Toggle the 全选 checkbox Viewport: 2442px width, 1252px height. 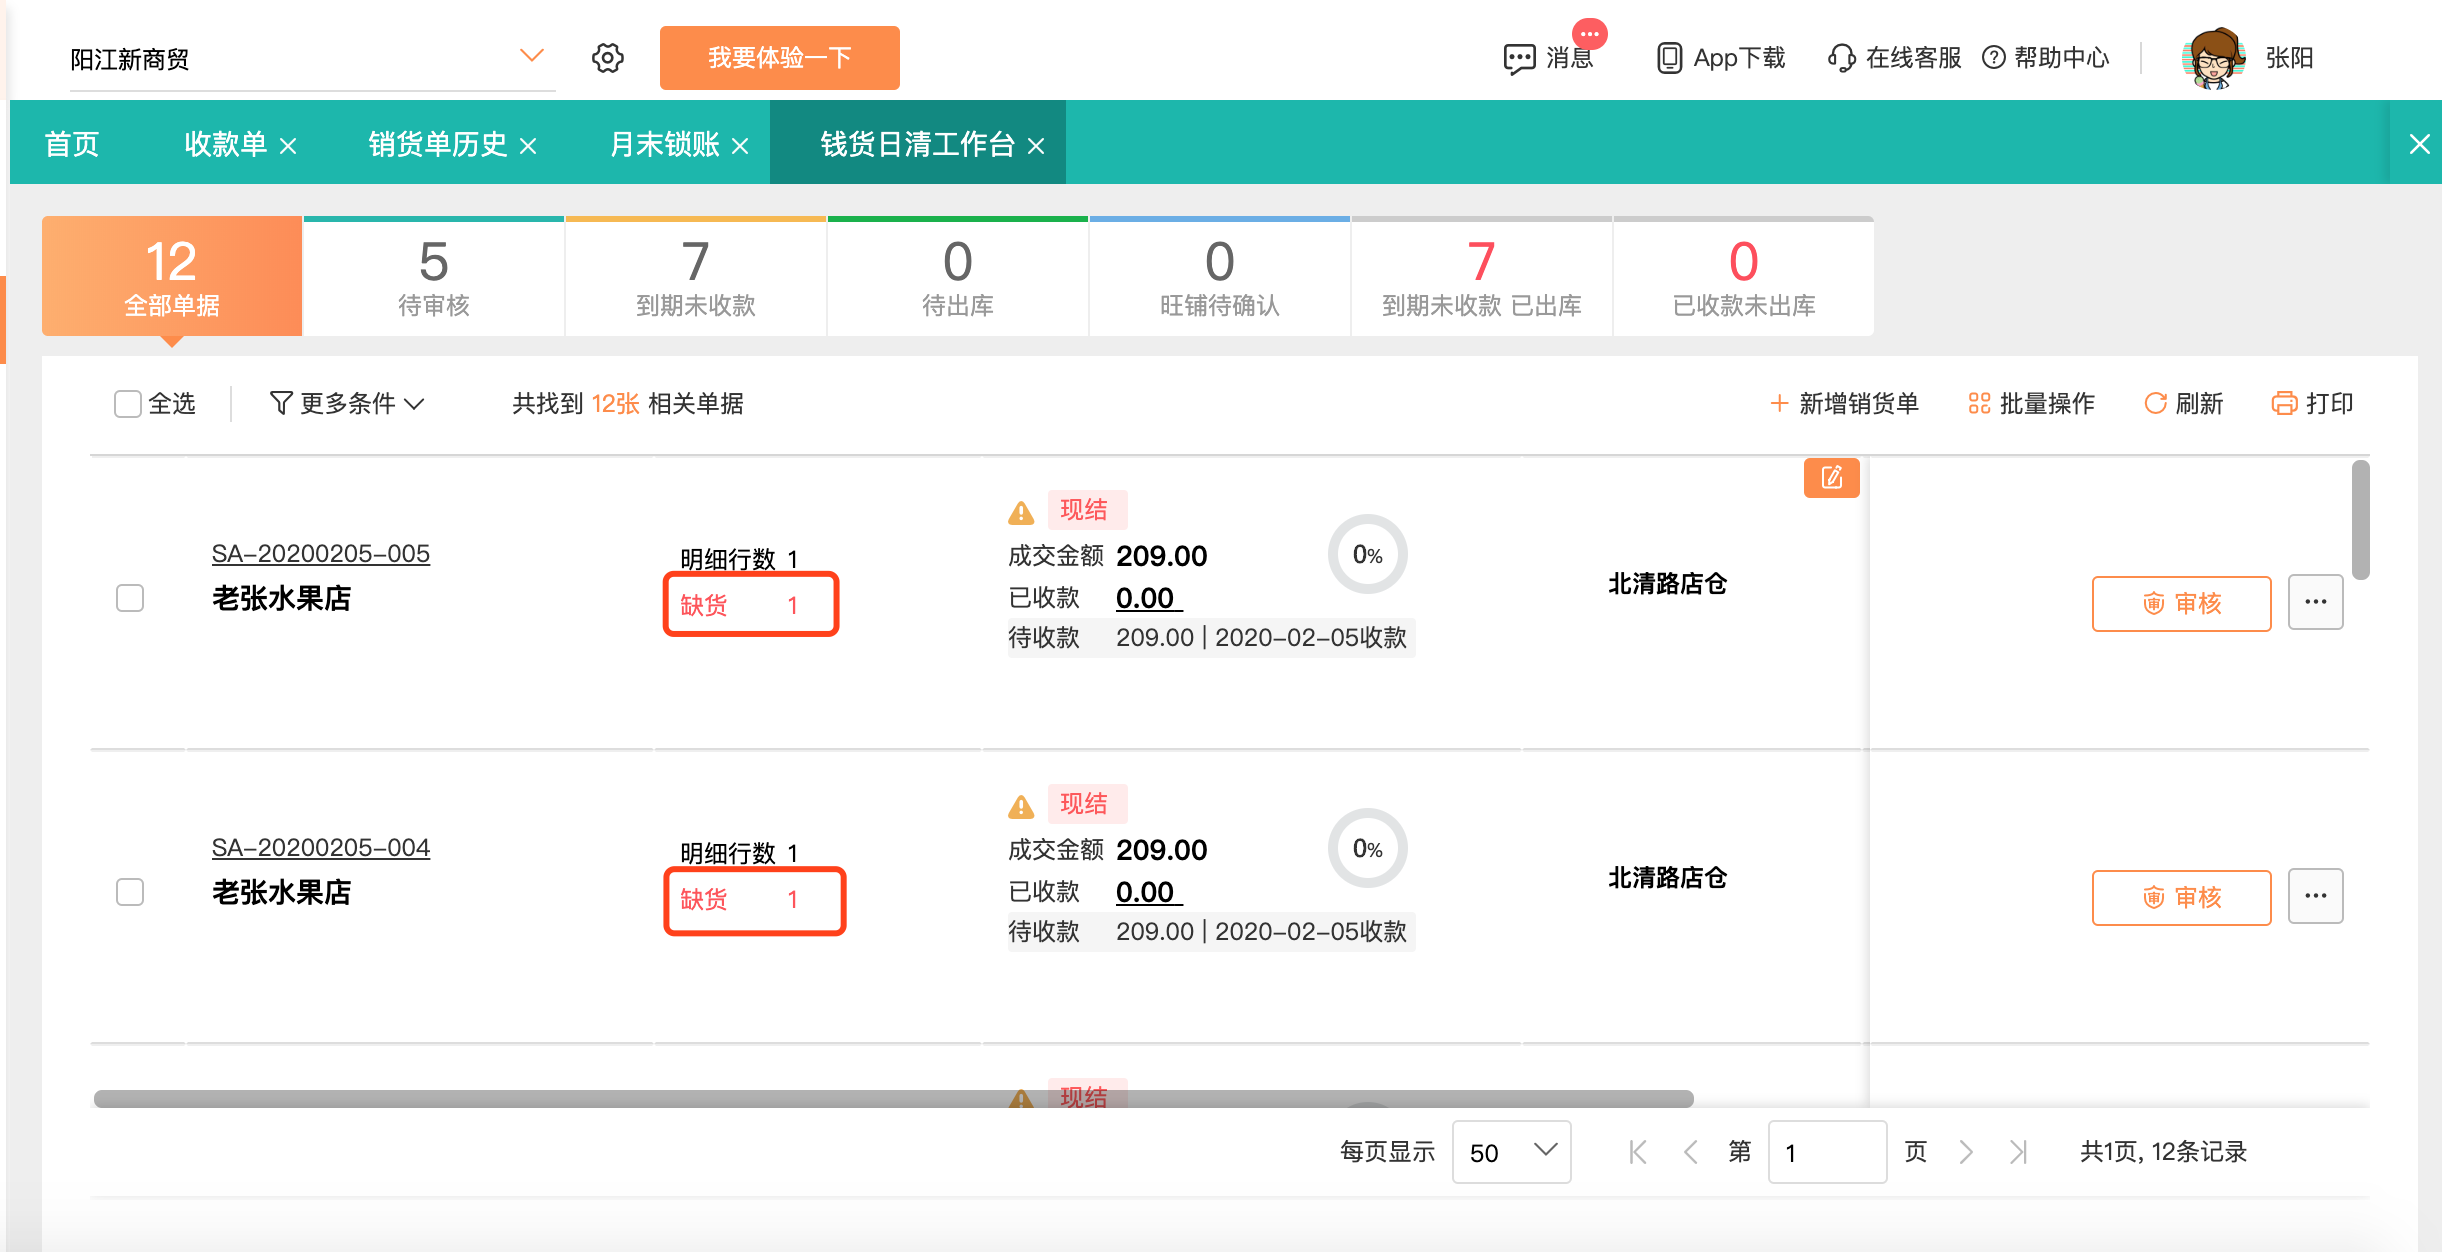pyautogui.click(x=128, y=404)
